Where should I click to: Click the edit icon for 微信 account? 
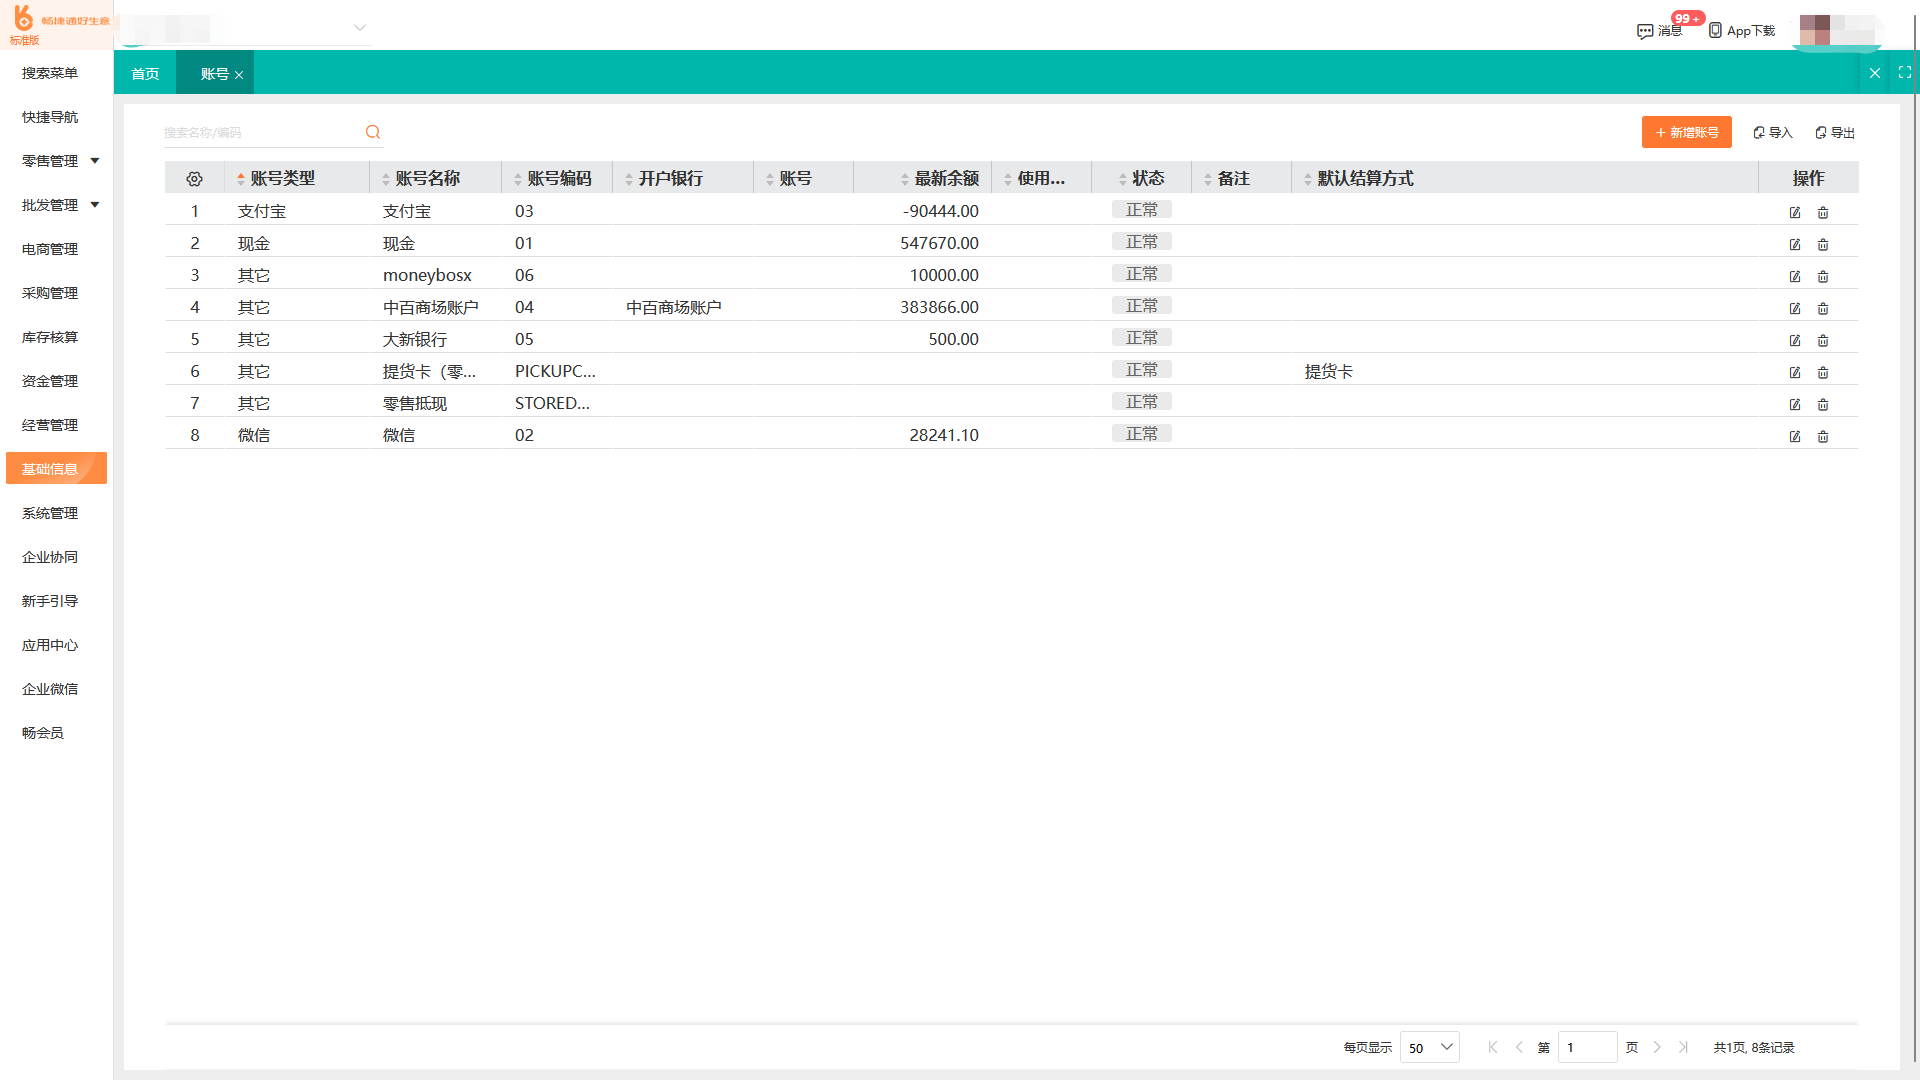click(x=1795, y=435)
